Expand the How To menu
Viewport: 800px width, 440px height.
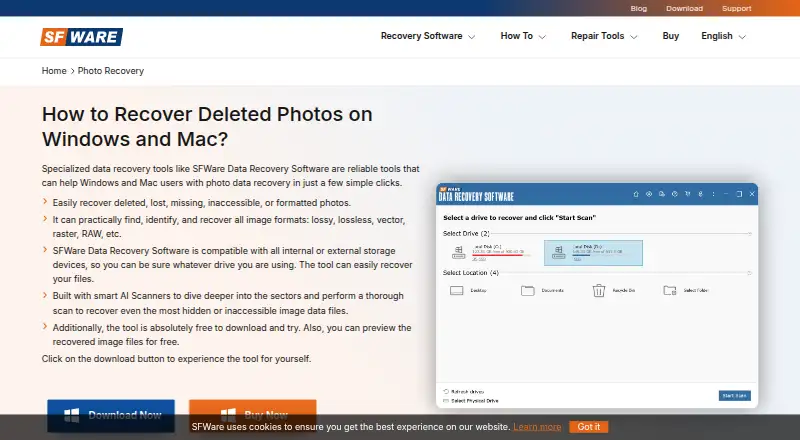coord(523,36)
